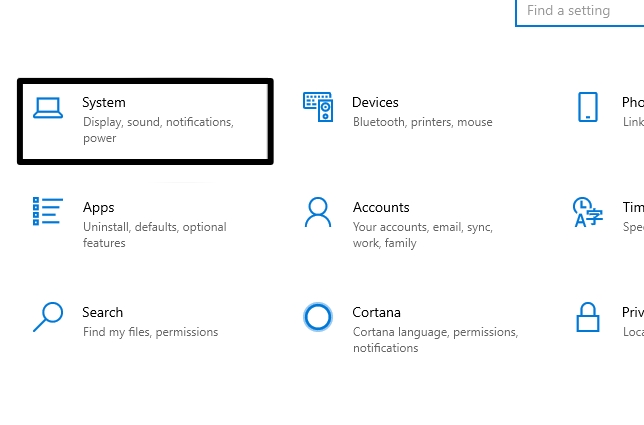Click the Apps list icon
This screenshot has height=425, width=644.
pos(48,211)
